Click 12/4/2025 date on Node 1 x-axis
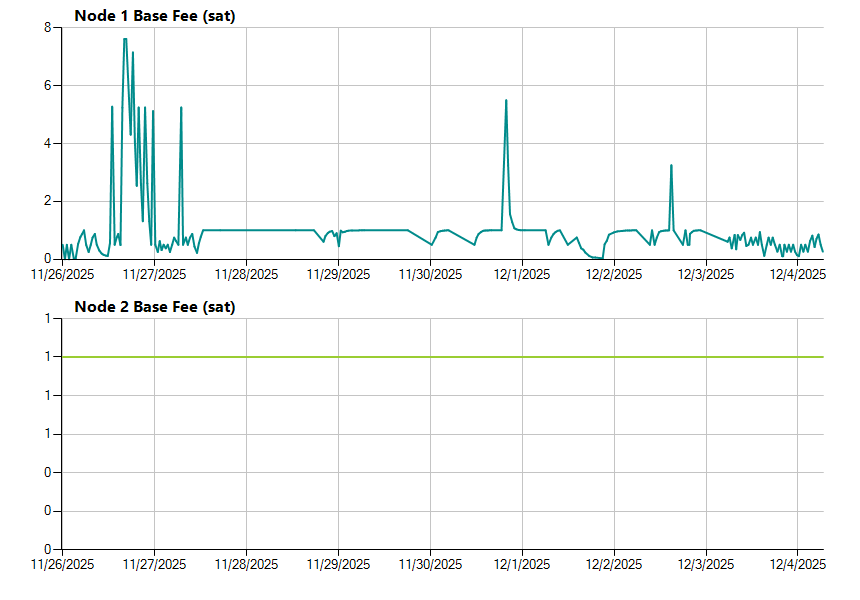The width and height of the screenshot is (860, 600). click(x=797, y=274)
